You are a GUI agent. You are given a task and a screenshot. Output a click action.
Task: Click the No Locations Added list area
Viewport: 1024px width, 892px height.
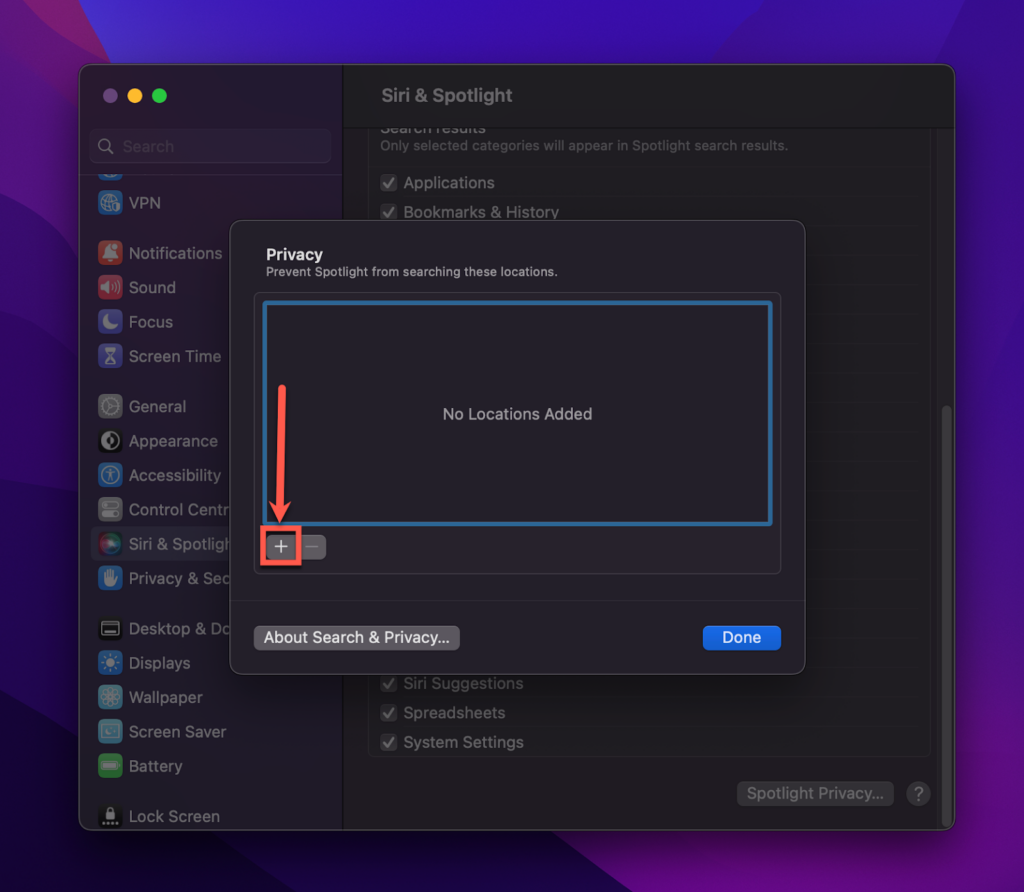(x=517, y=413)
